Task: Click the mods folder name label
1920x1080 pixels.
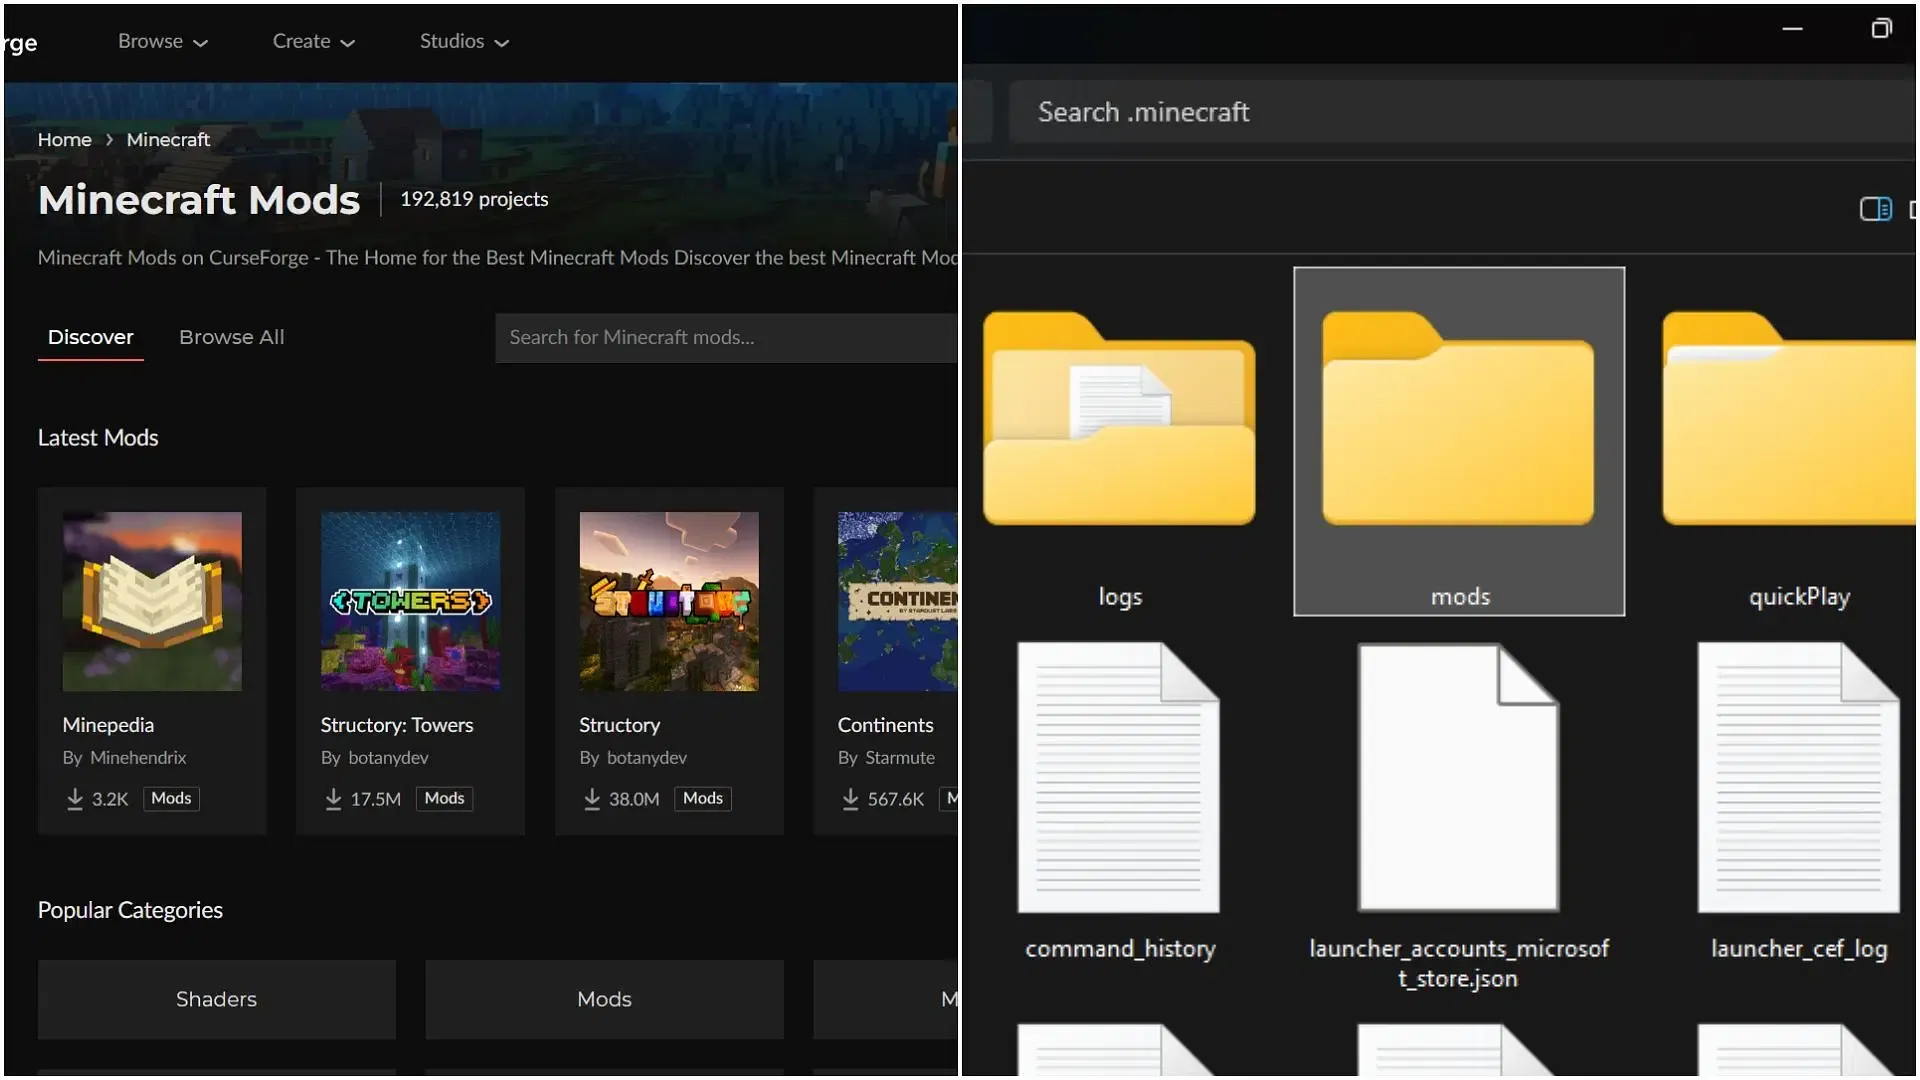Action: click(x=1460, y=597)
